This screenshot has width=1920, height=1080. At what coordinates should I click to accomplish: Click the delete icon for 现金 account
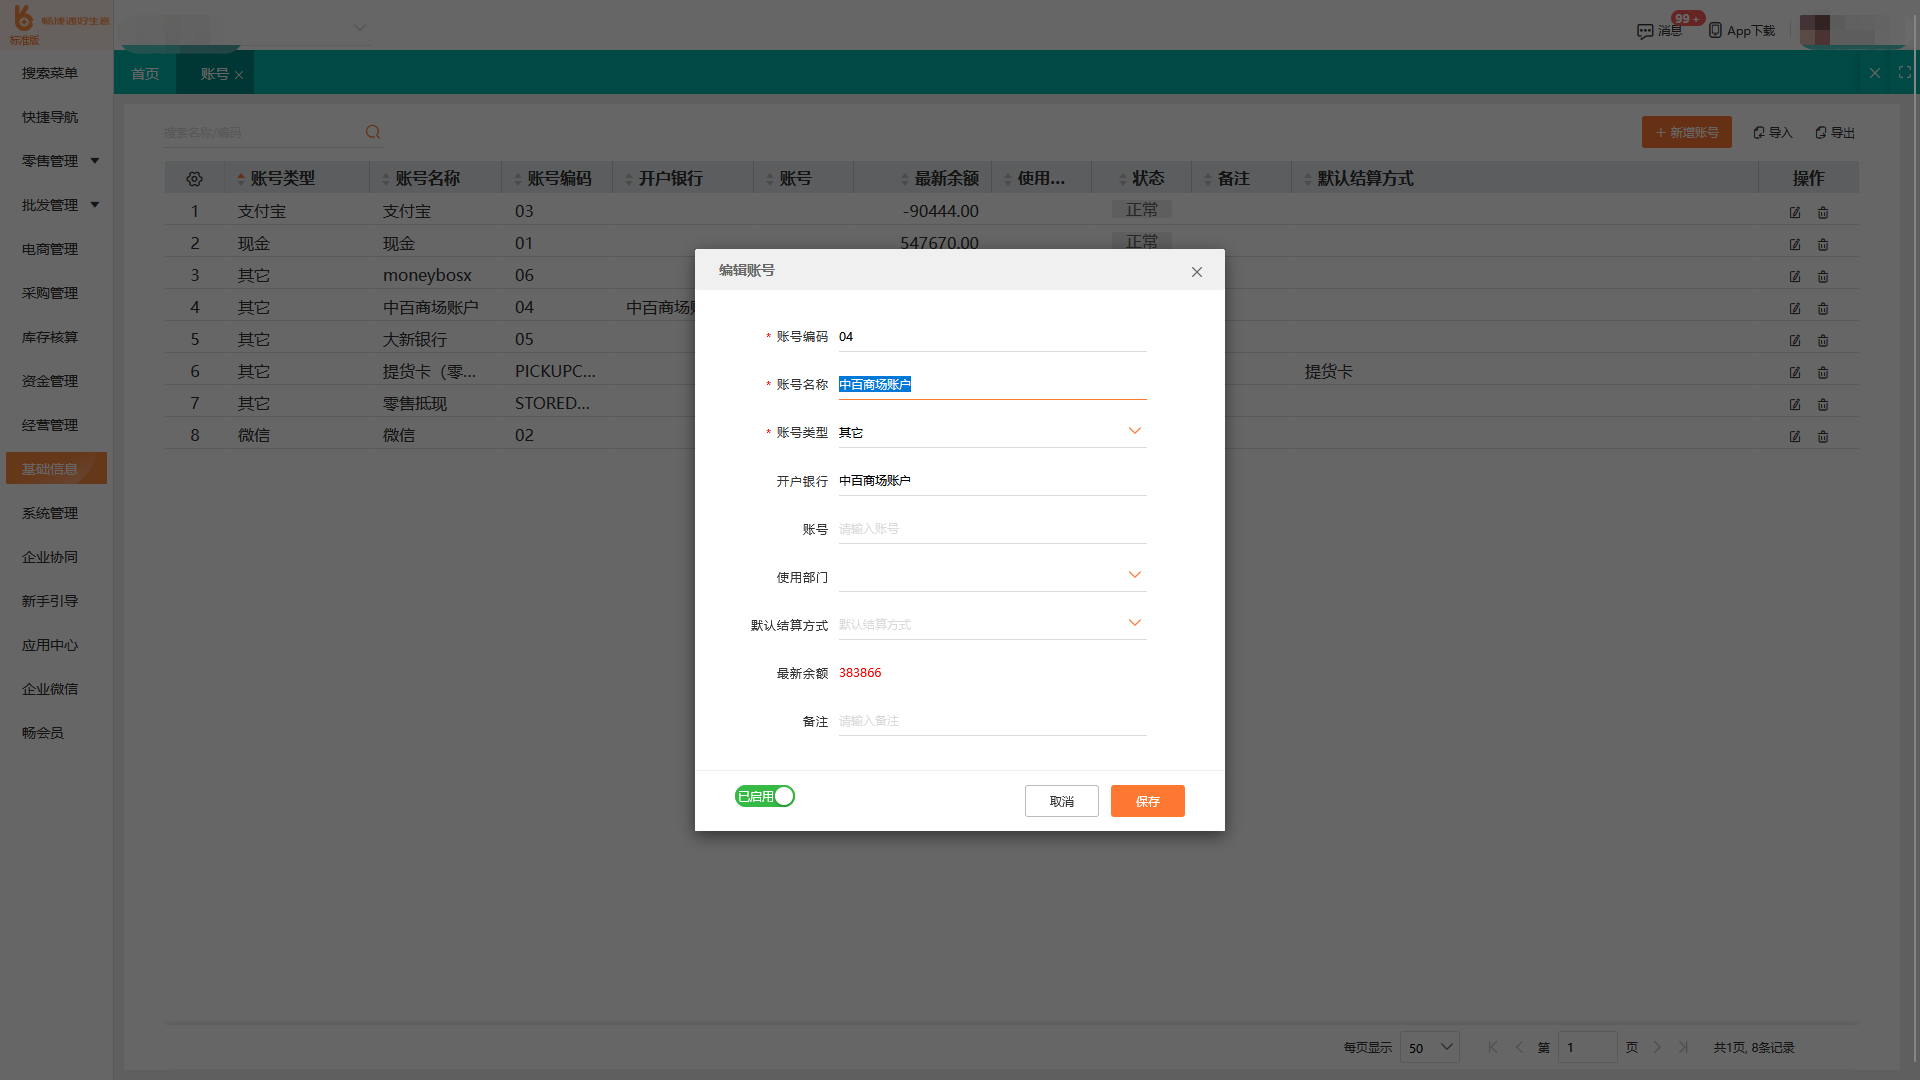coord(1824,244)
